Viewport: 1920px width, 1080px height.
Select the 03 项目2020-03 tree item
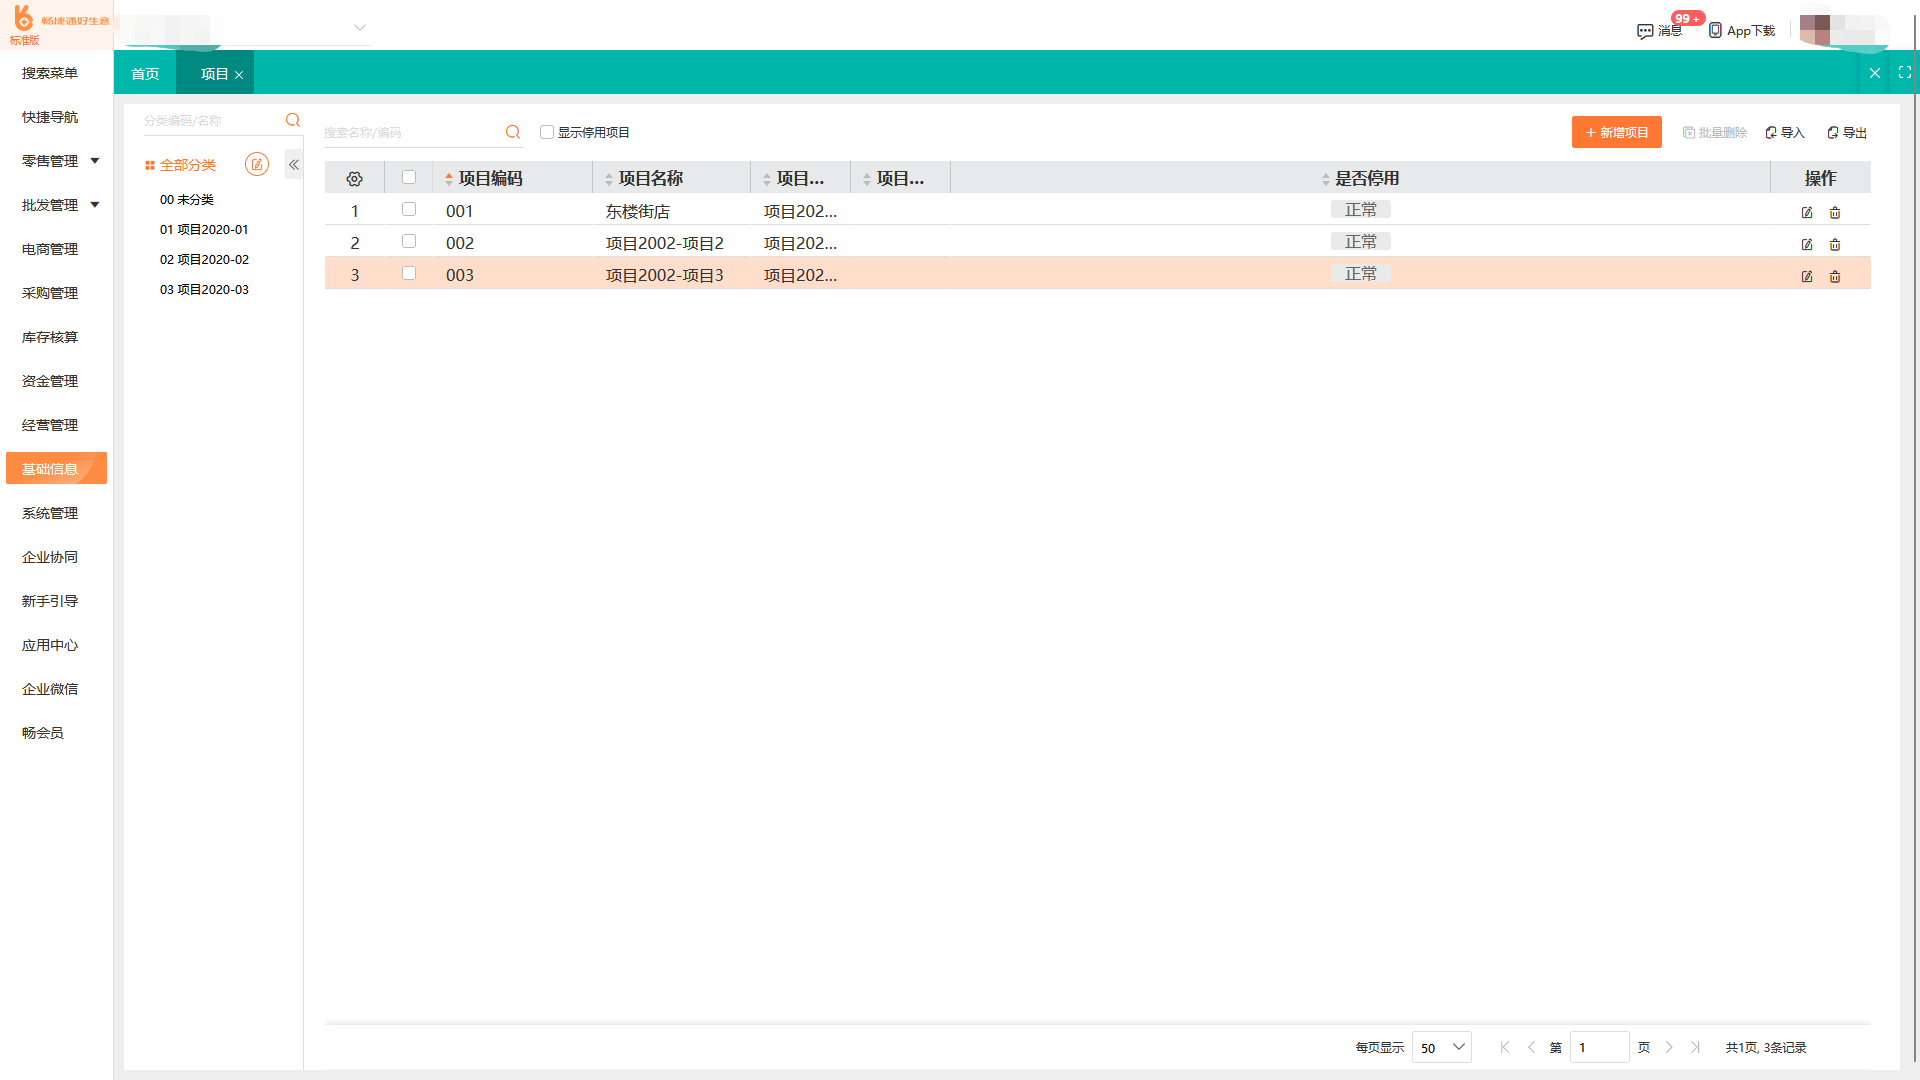pyautogui.click(x=203, y=289)
